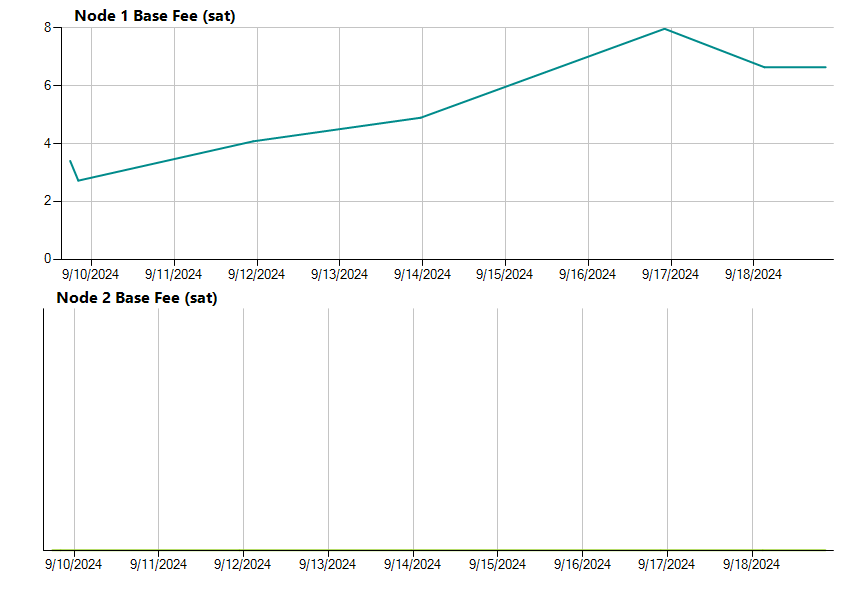Click the lowest dip of the Node 1 line
860x600 pixels.
78,180
